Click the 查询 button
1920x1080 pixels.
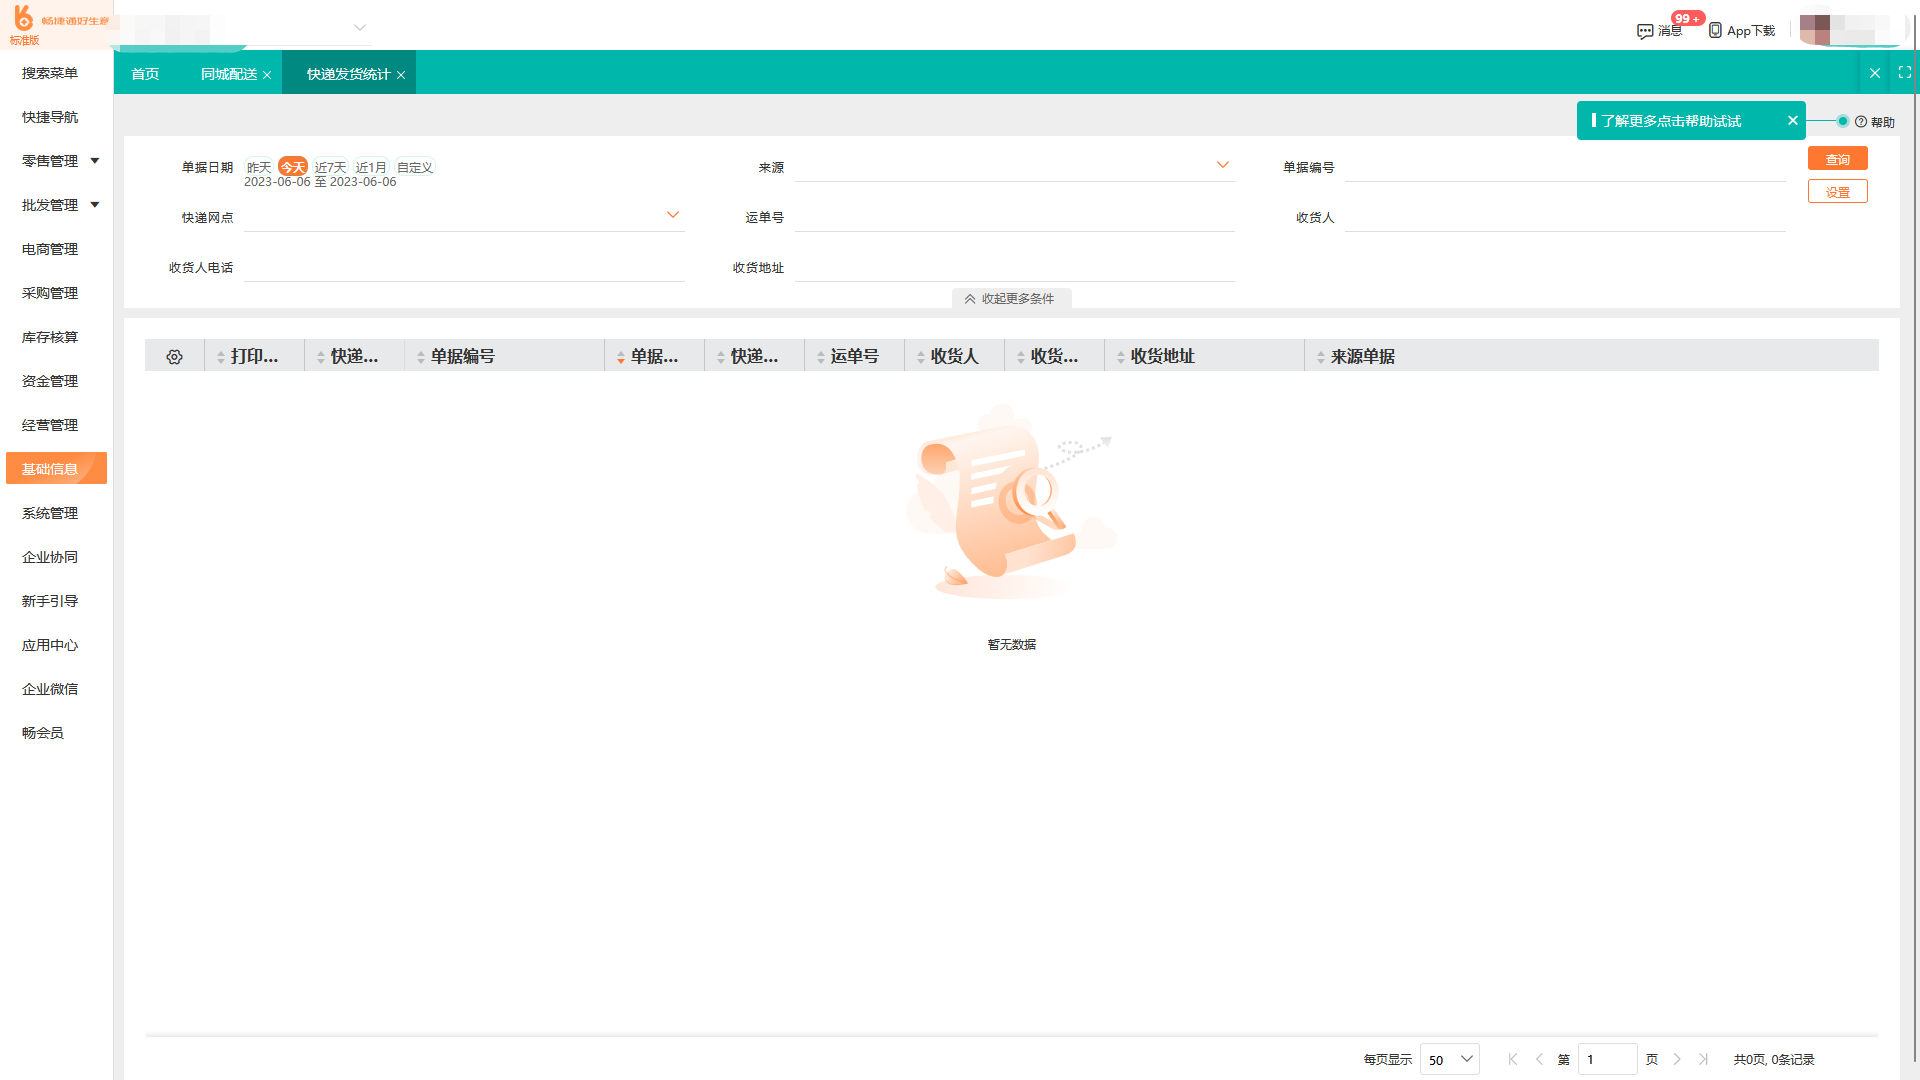[x=1838, y=160]
